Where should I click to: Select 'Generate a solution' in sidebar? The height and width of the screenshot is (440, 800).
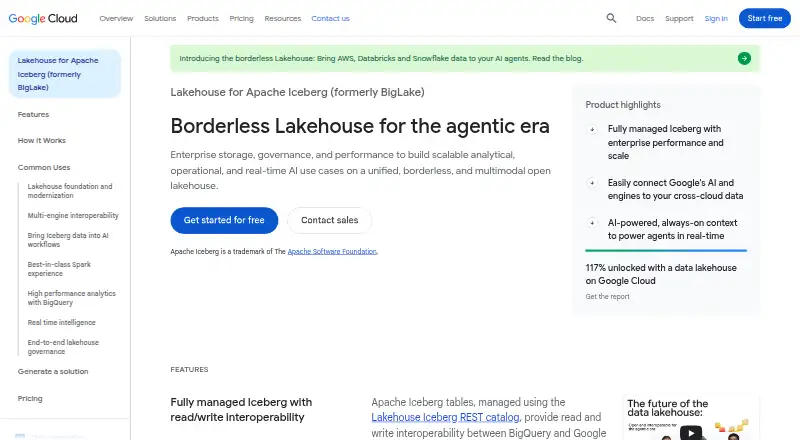click(x=53, y=372)
